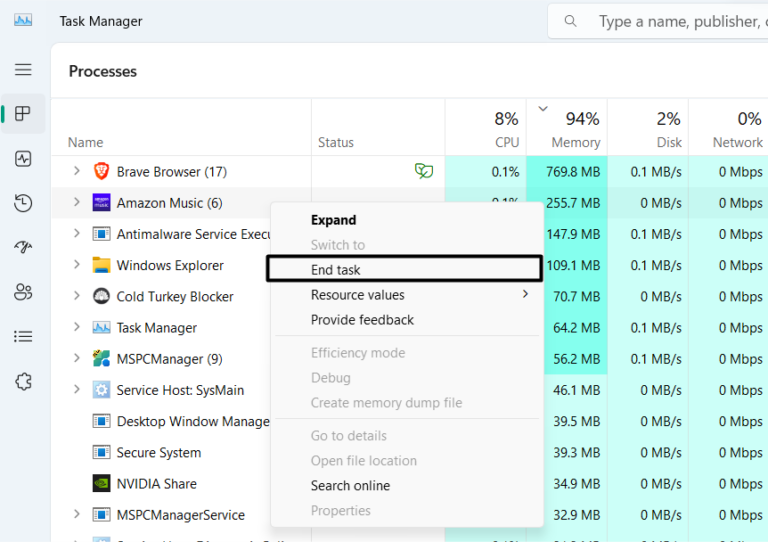Open the Users sidebar icon
768x542 pixels.
coord(23,292)
